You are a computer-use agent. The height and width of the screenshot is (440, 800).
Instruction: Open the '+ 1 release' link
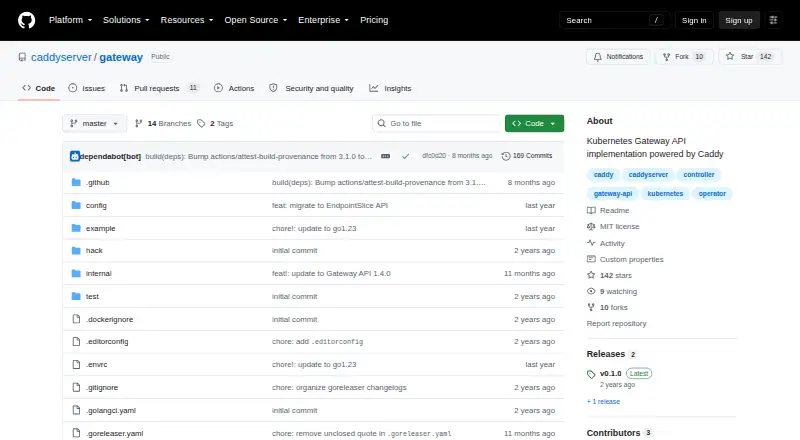(x=603, y=402)
